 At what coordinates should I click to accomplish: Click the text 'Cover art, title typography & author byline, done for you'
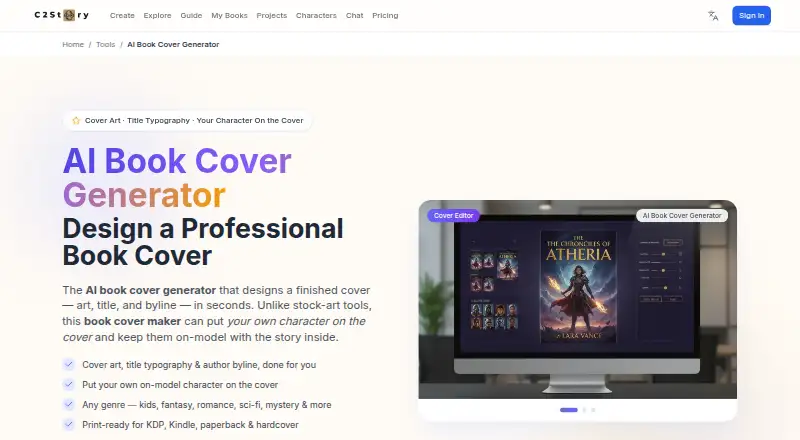tap(199, 365)
